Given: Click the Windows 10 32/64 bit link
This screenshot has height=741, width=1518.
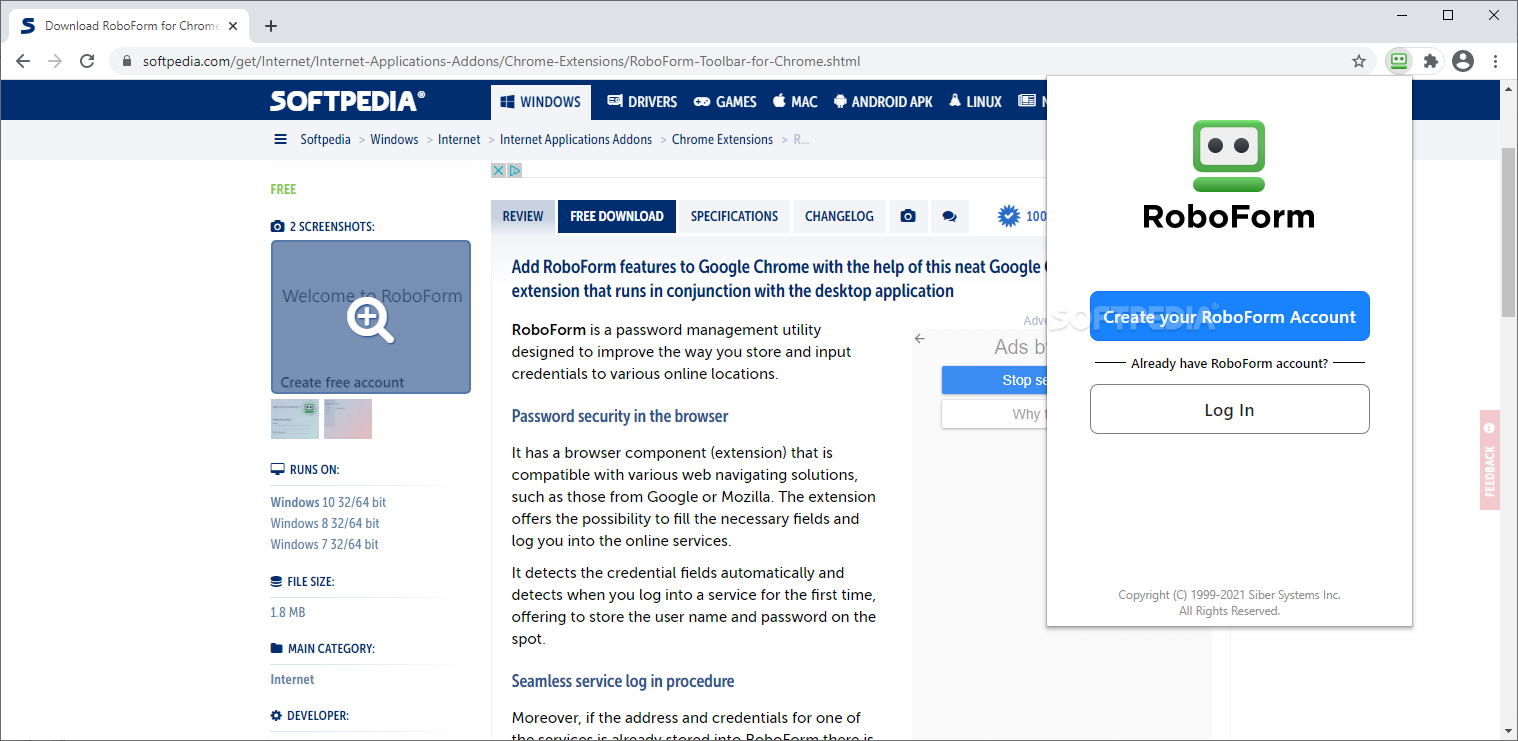Looking at the screenshot, I should pyautogui.click(x=328, y=502).
